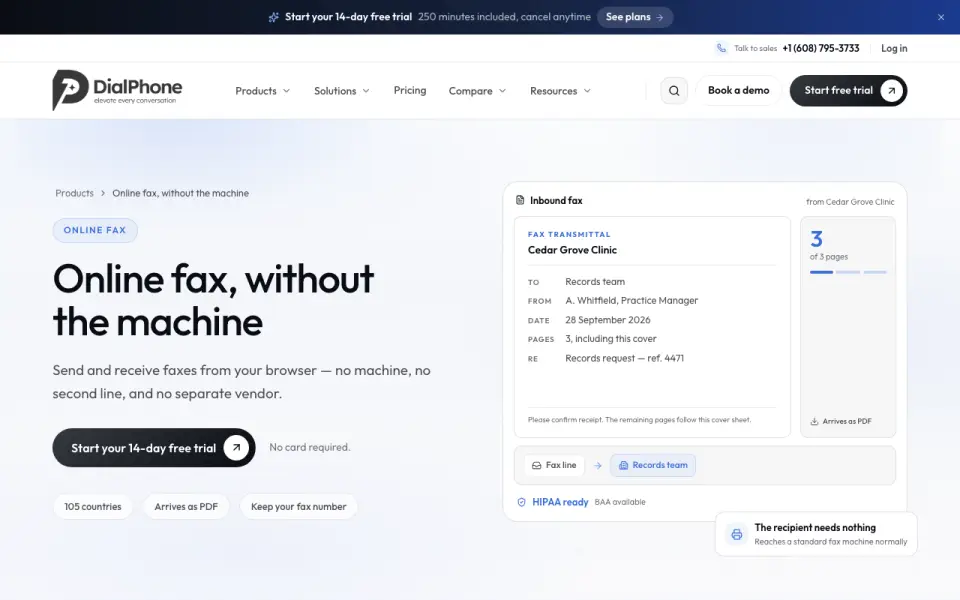
Task: Click the 'Talk to sales' label
Action: pyautogui.click(x=756, y=48)
